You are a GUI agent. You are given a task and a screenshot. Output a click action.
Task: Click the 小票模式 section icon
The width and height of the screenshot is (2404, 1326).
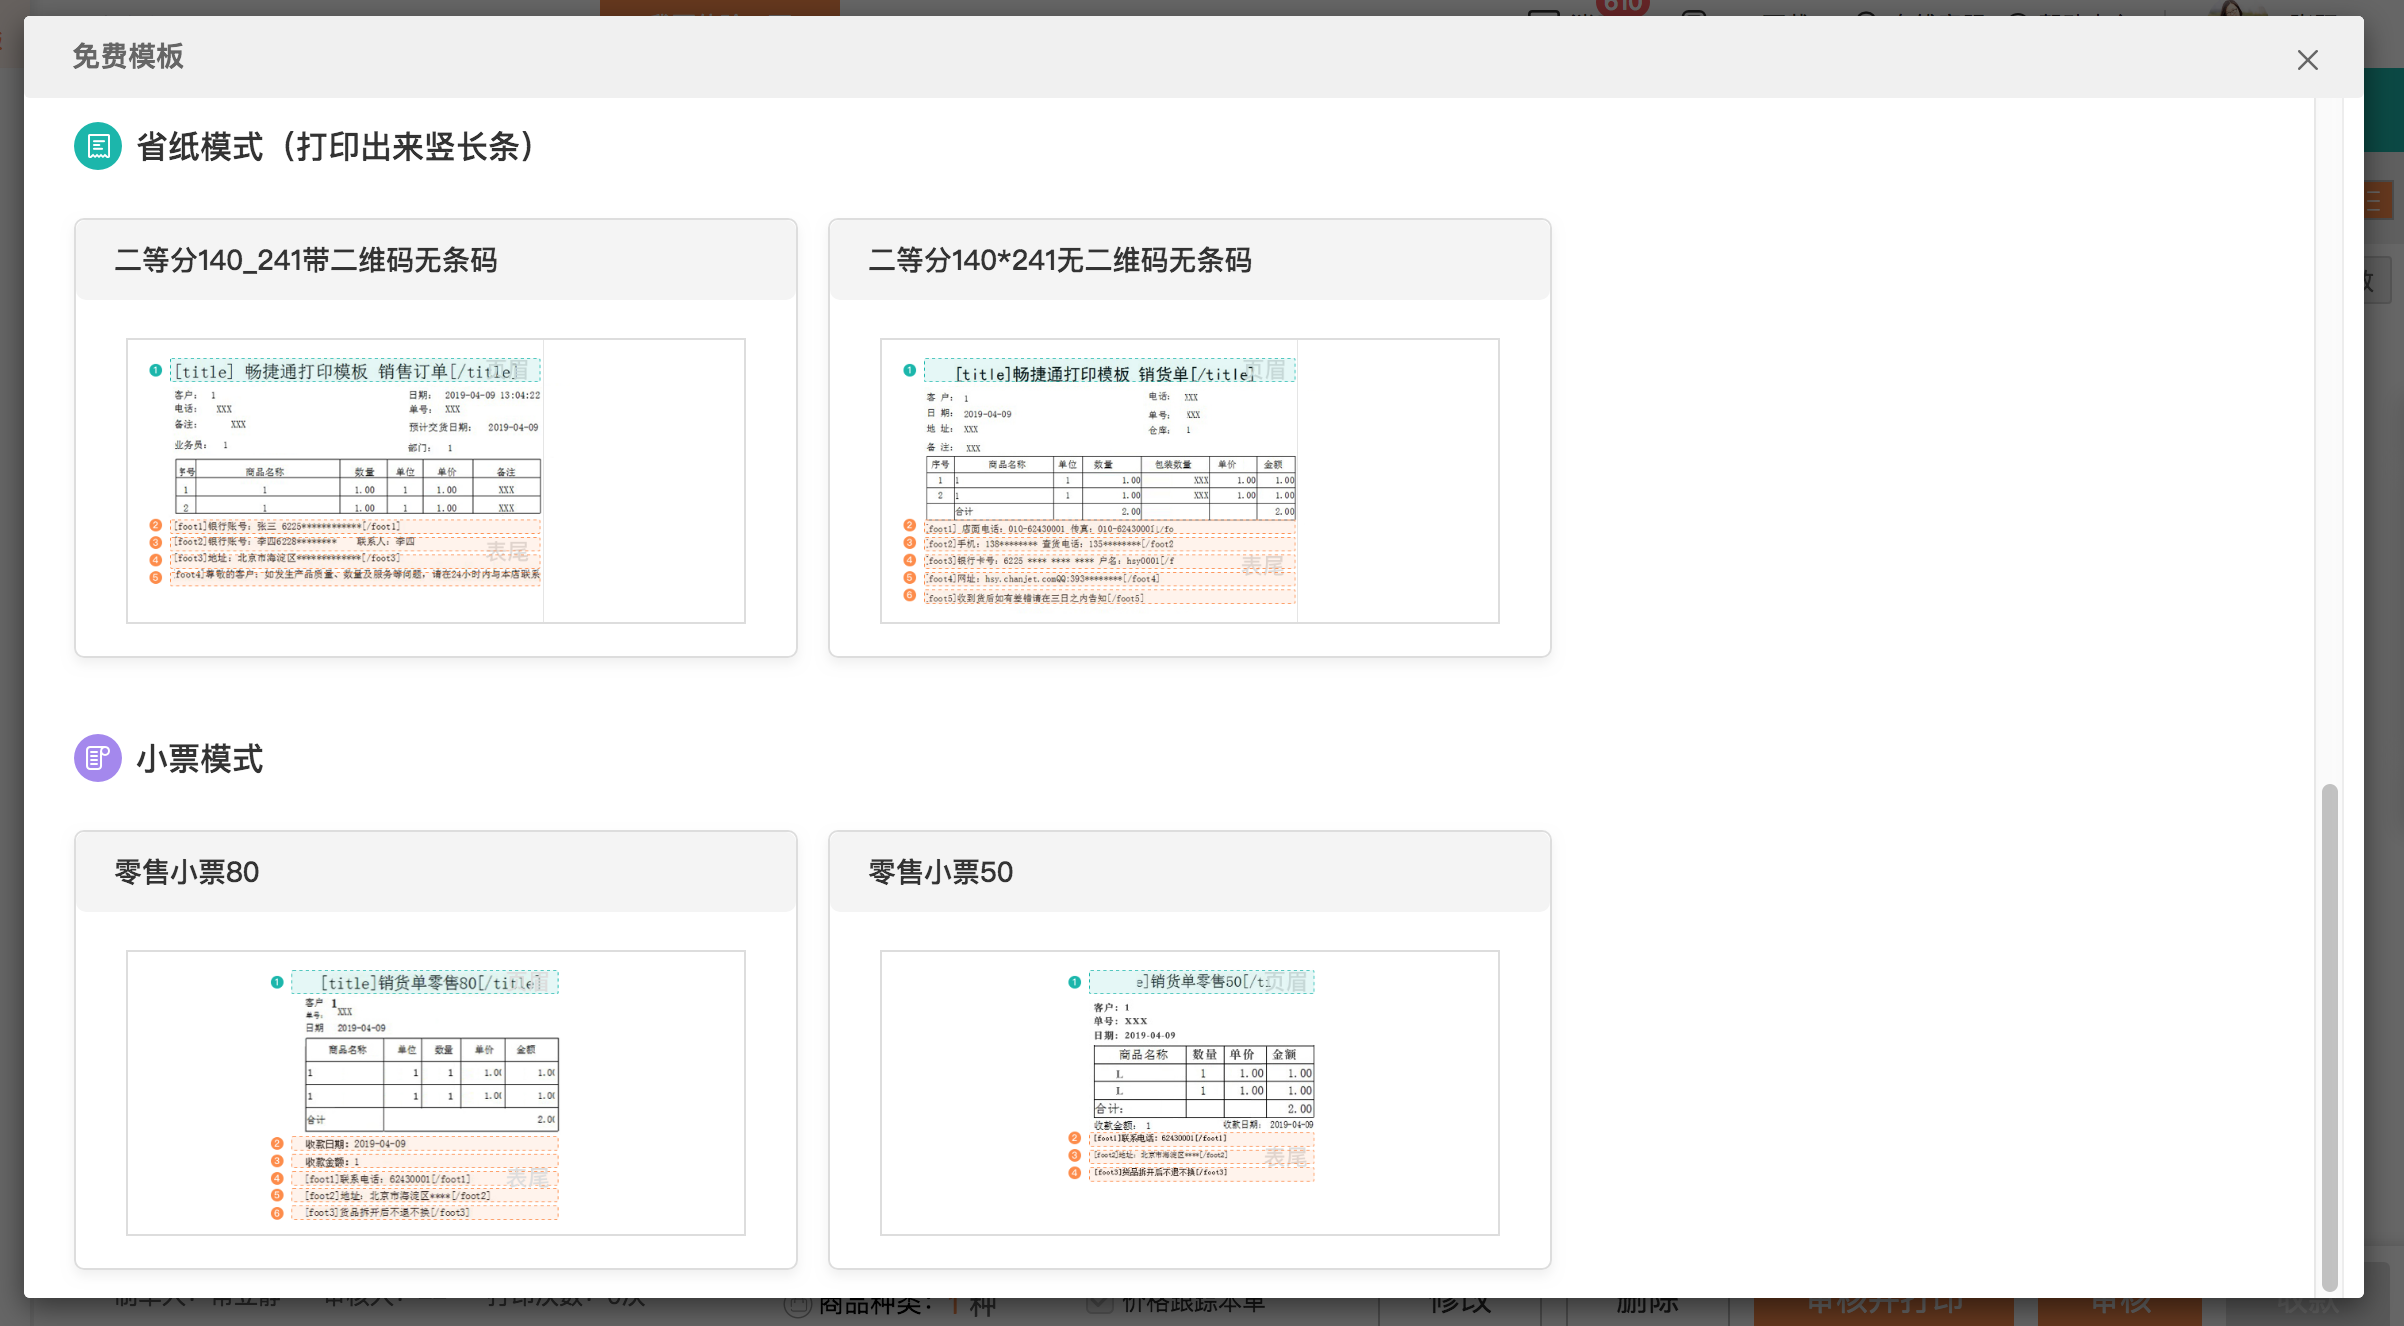coord(96,758)
